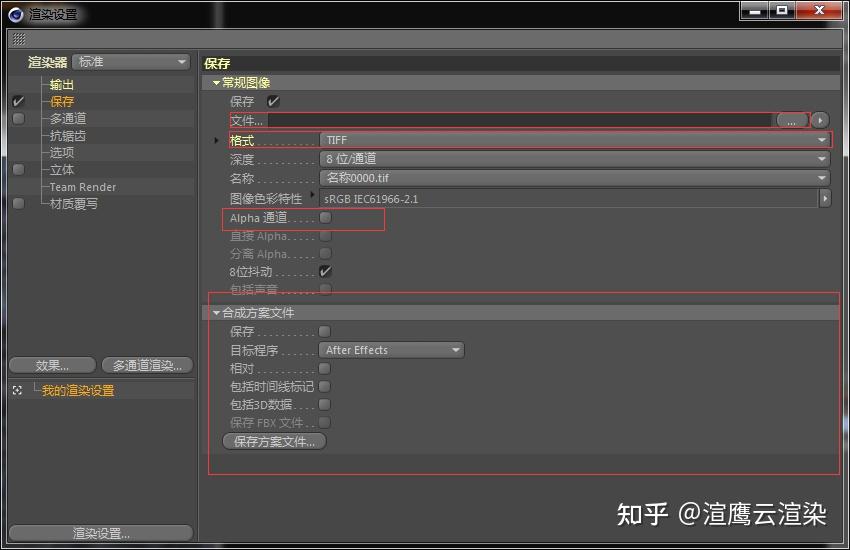Click the grip handle icon below the title bar

tap(18, 39)
